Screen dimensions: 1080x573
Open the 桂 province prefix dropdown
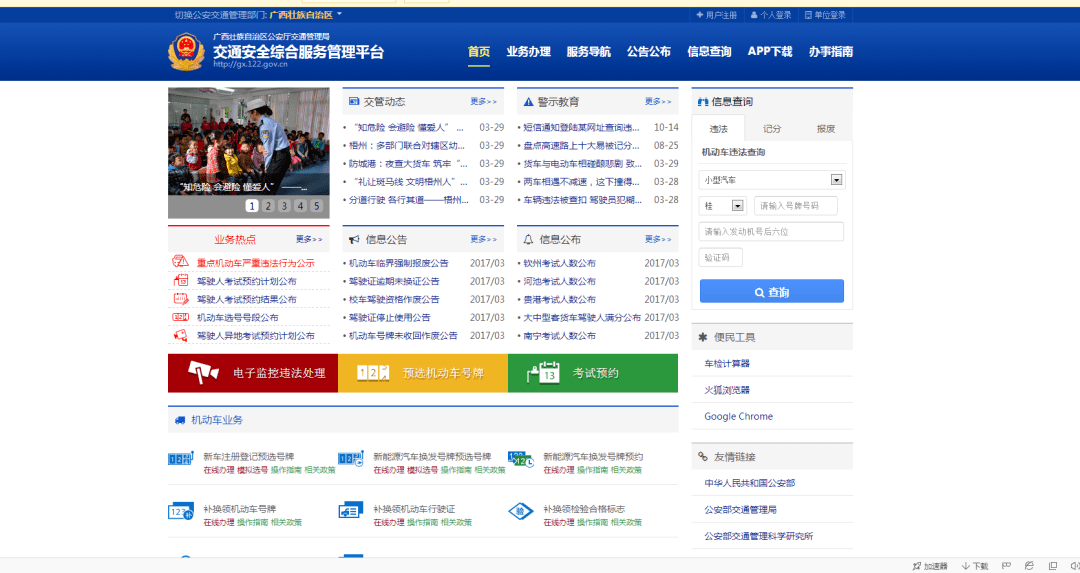(737, 205)
